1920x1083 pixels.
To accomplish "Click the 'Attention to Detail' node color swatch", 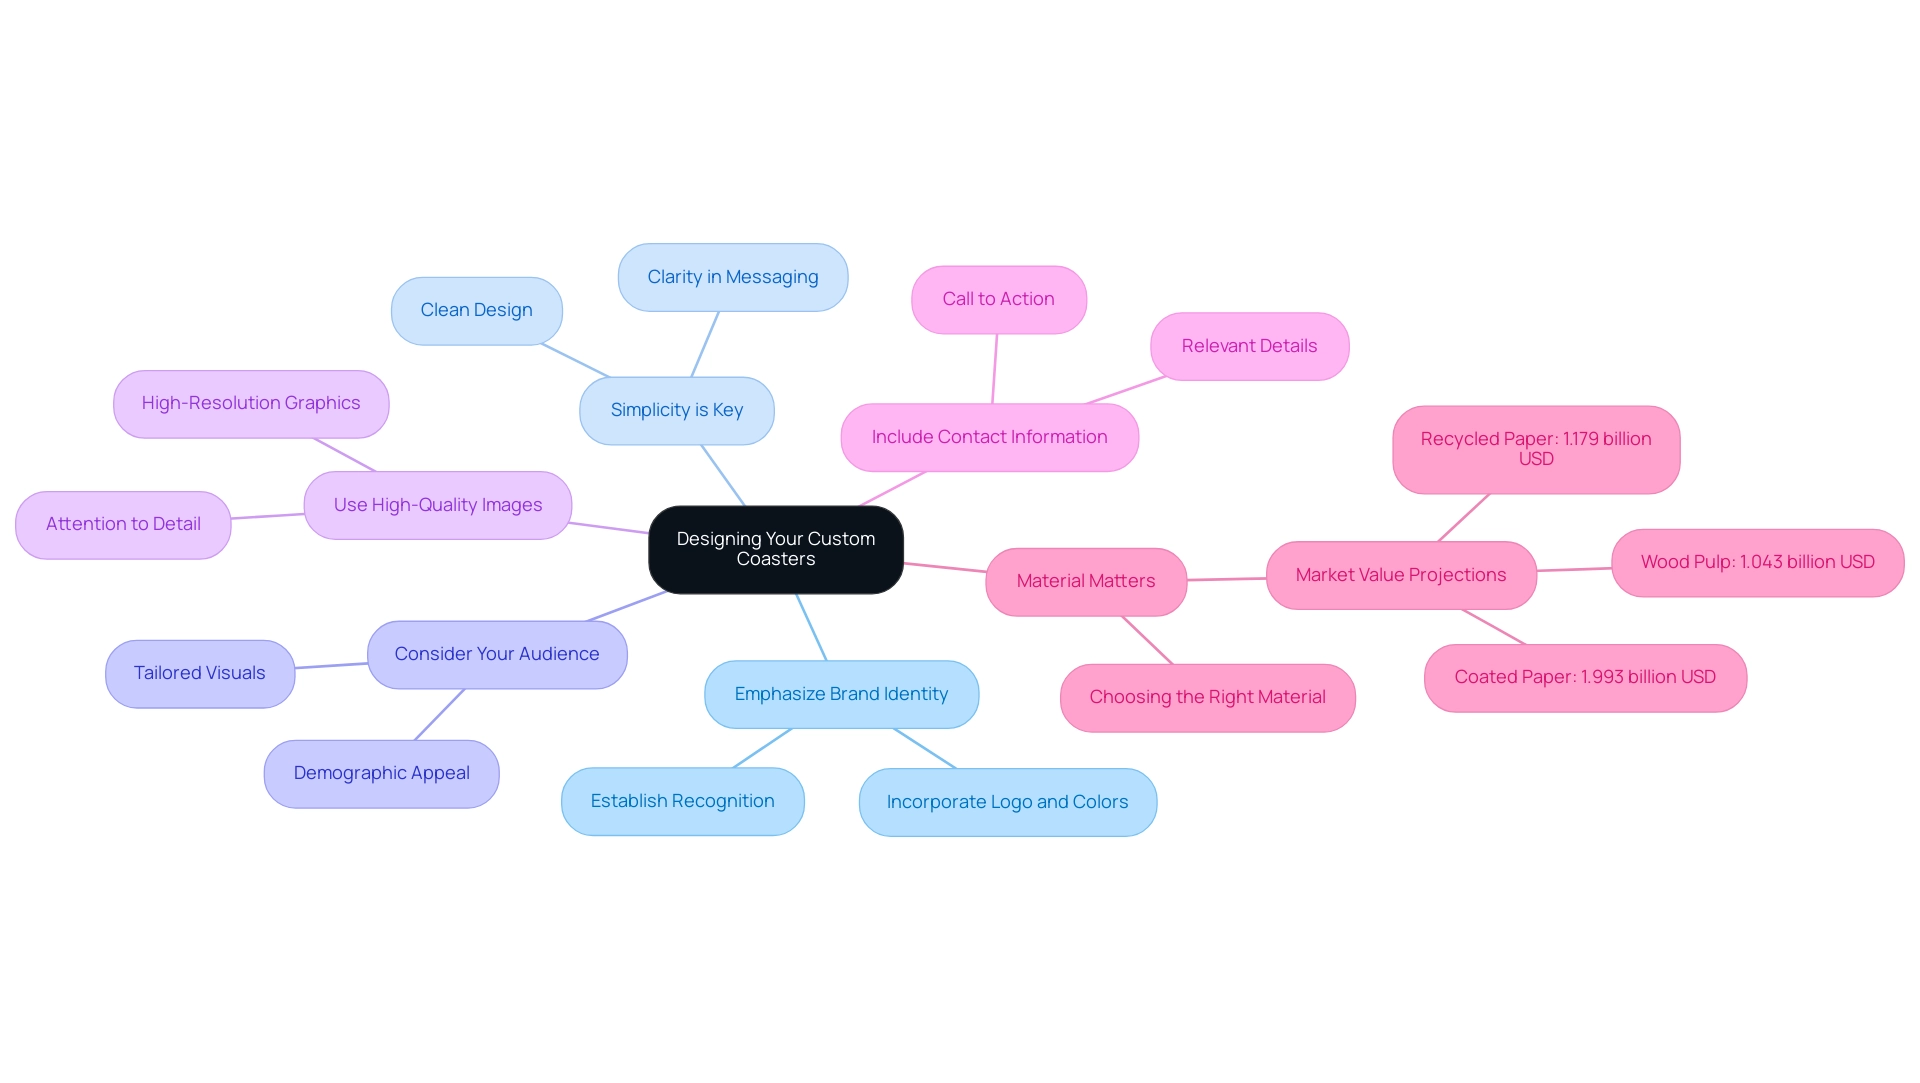I will [x=121, y=522].
